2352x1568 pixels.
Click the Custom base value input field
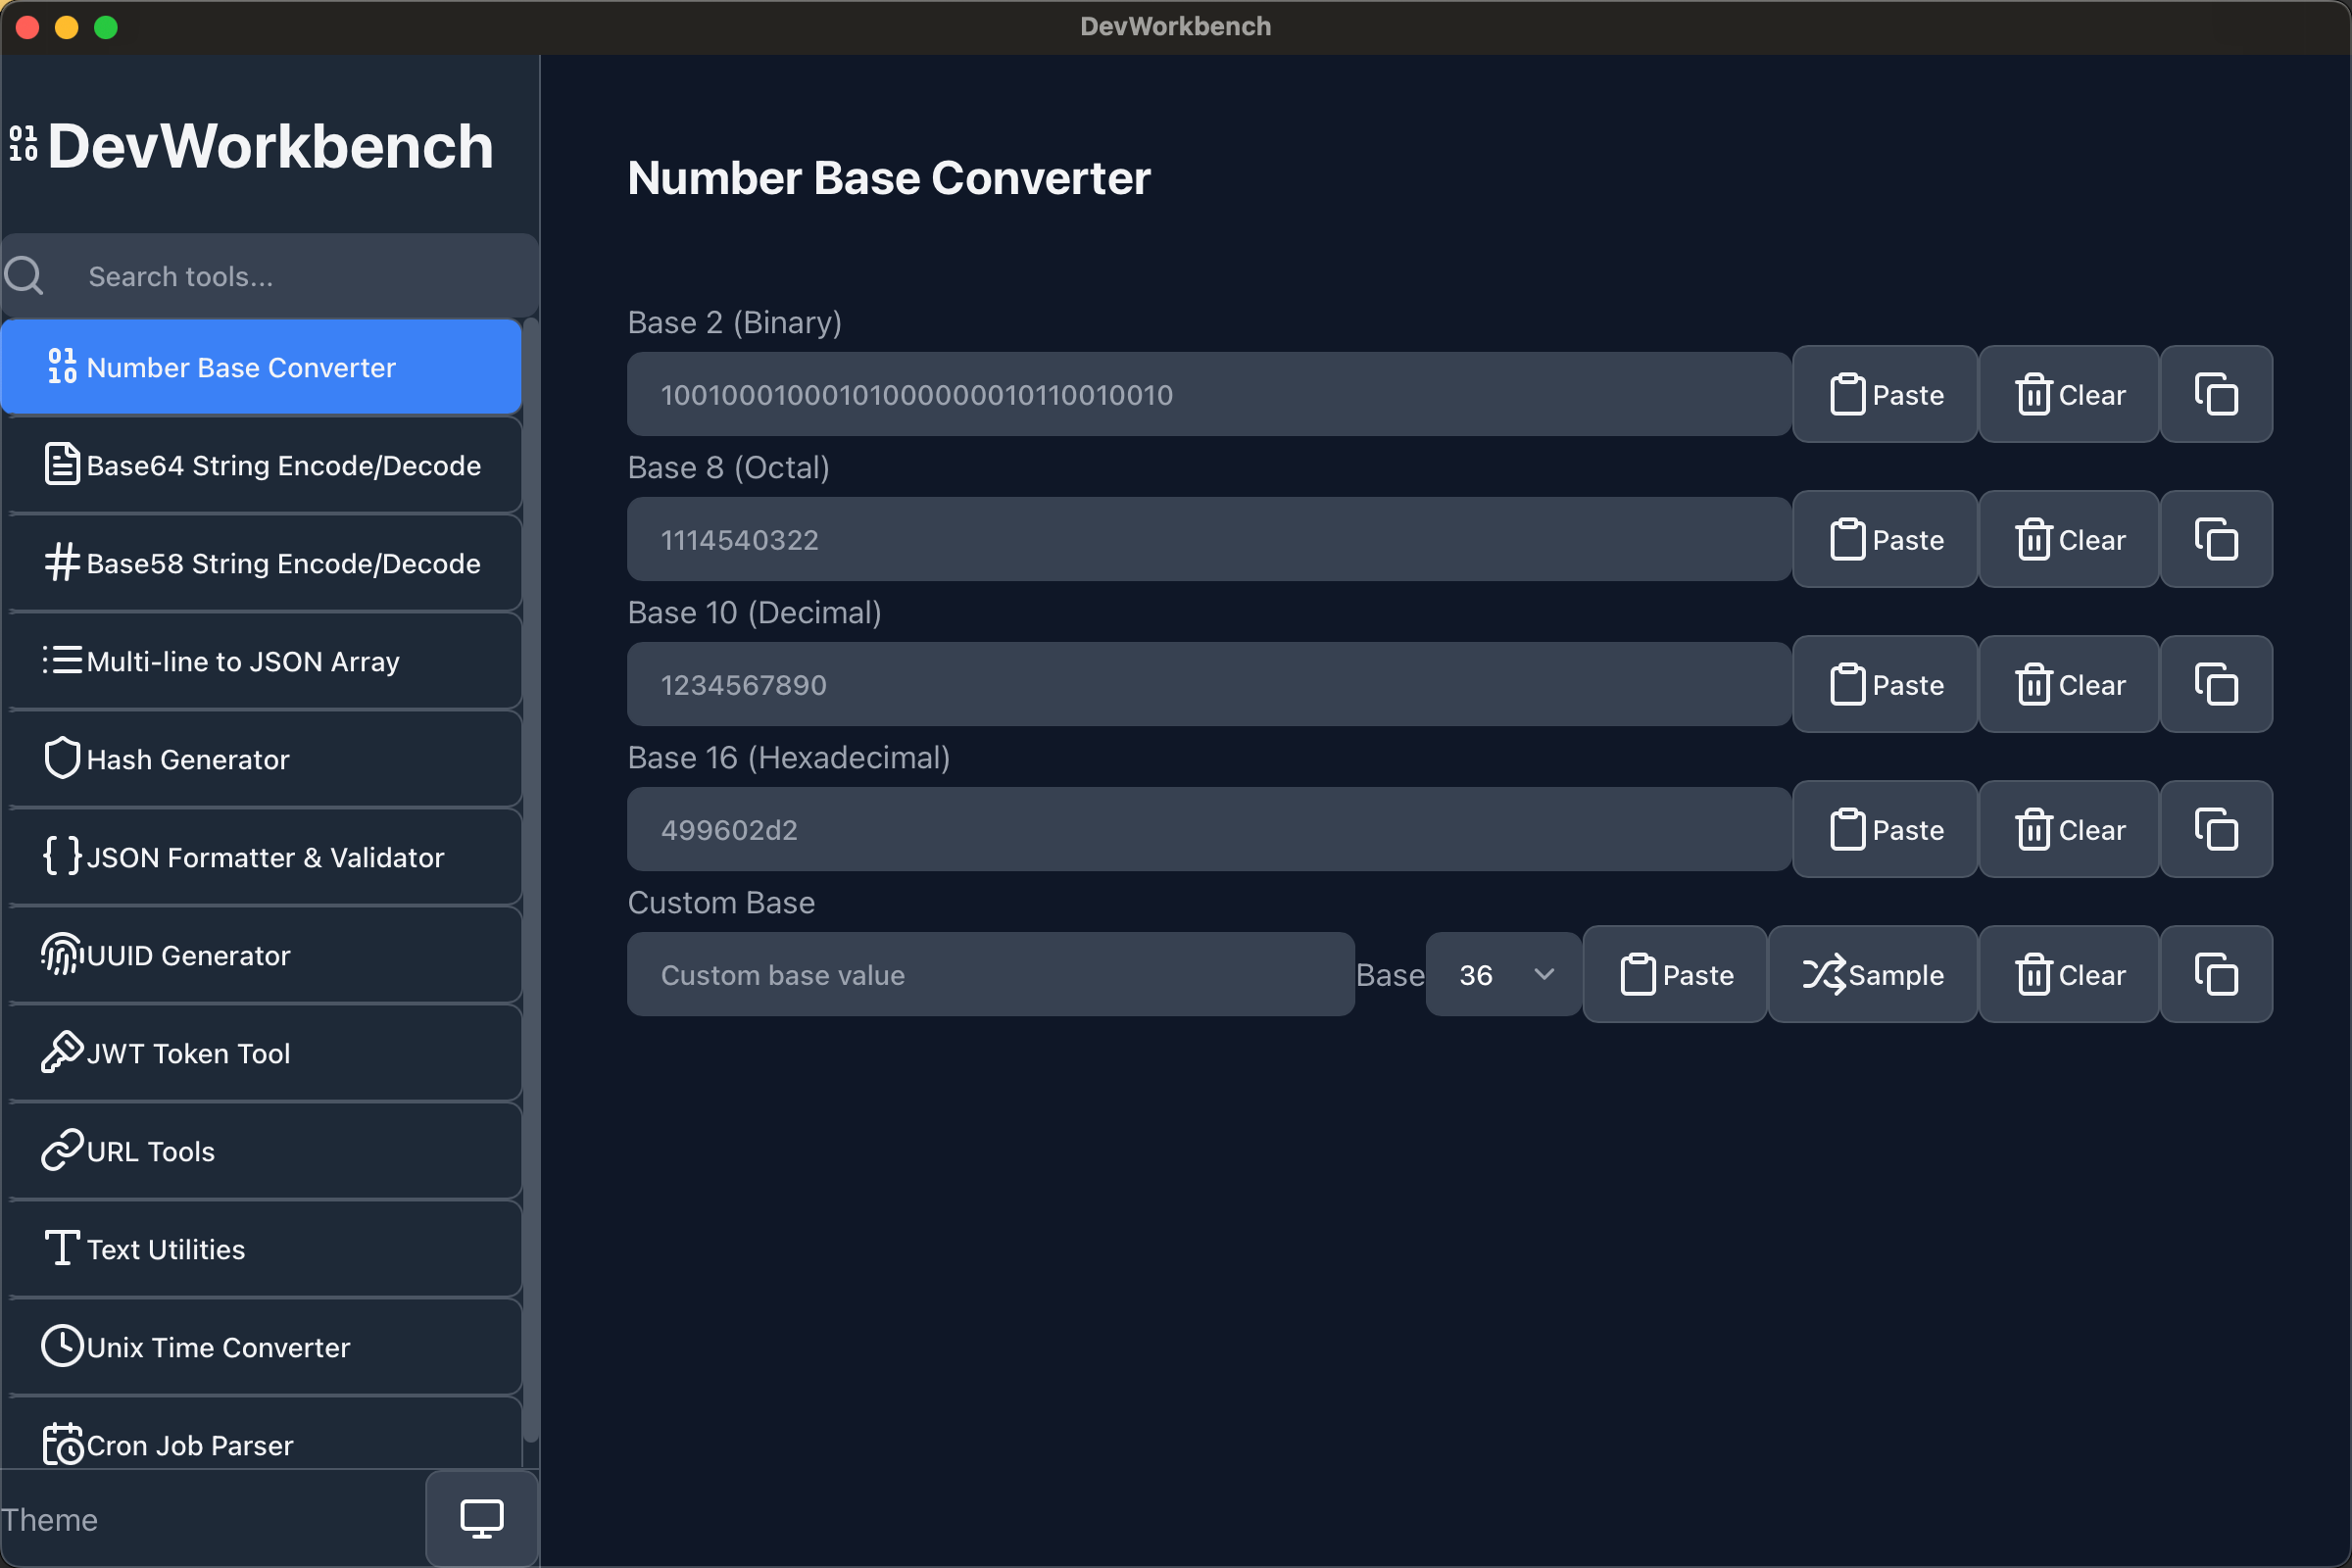990,974
